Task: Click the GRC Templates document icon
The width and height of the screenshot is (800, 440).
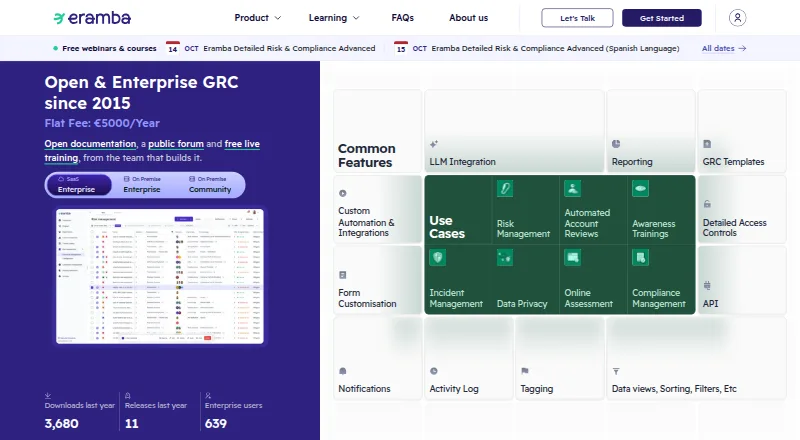Action: (x=707, y=144)
